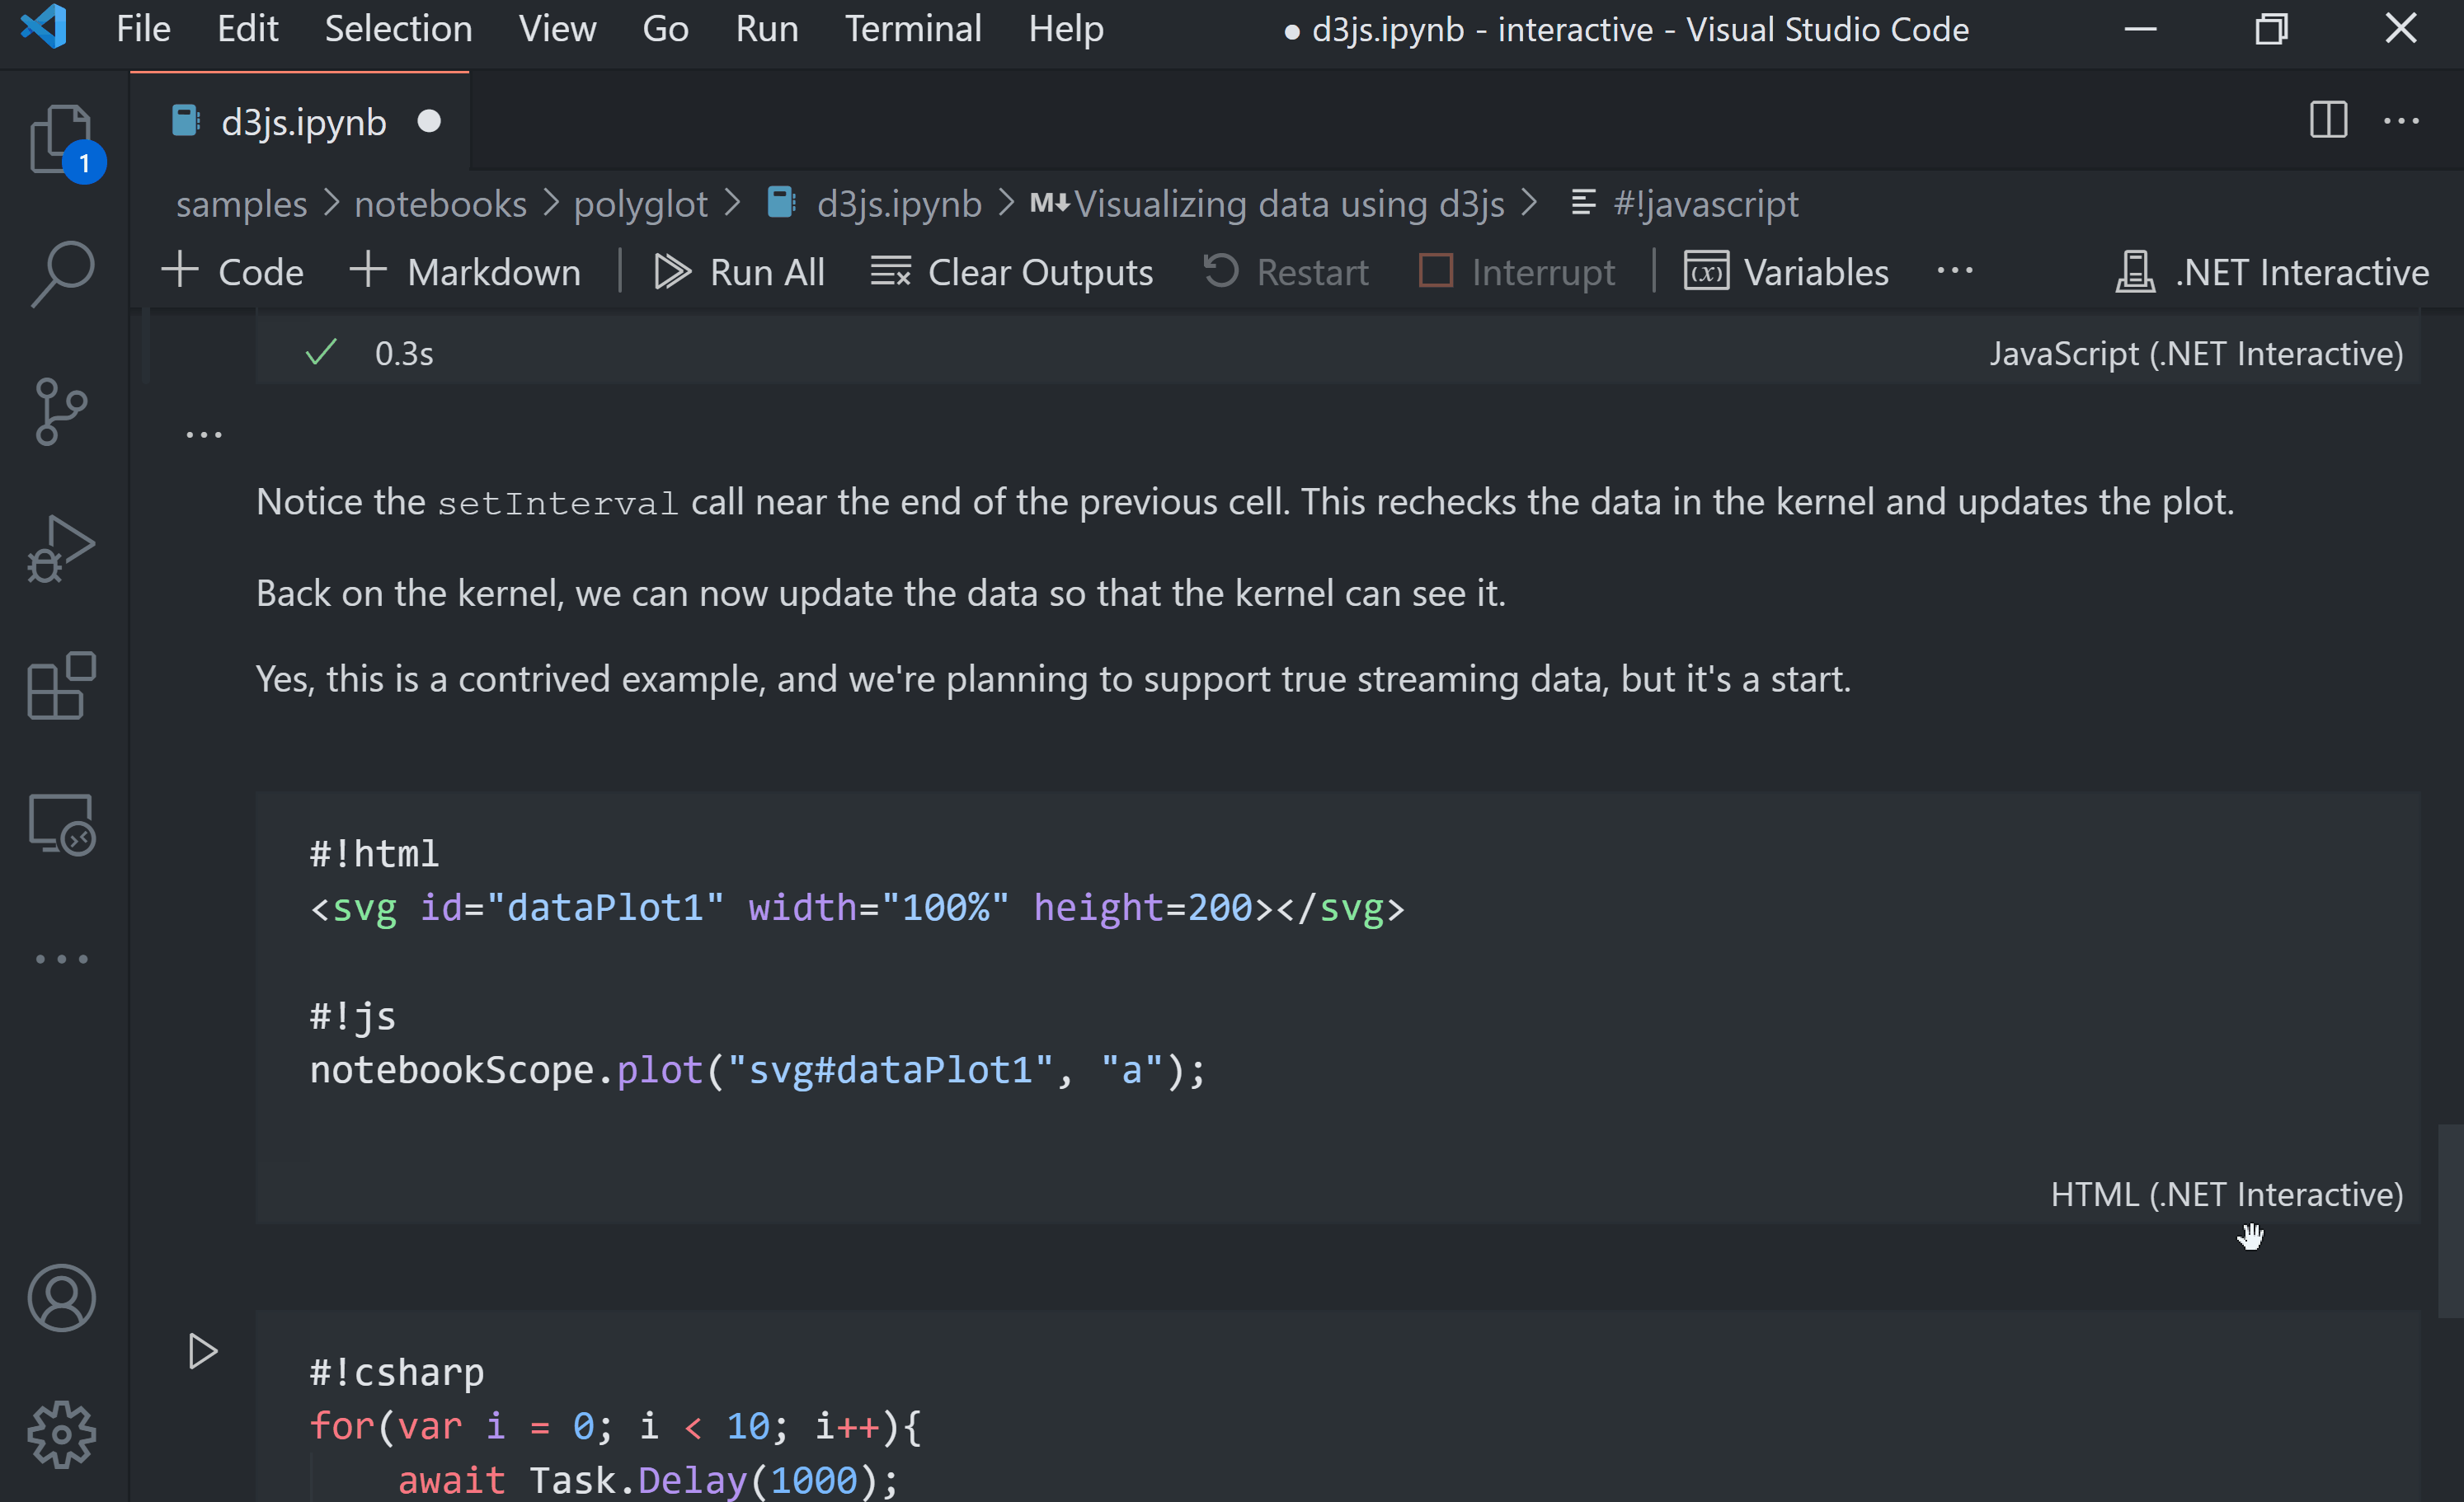Click Restart to restart the kernel

[x=1286, y=271]
